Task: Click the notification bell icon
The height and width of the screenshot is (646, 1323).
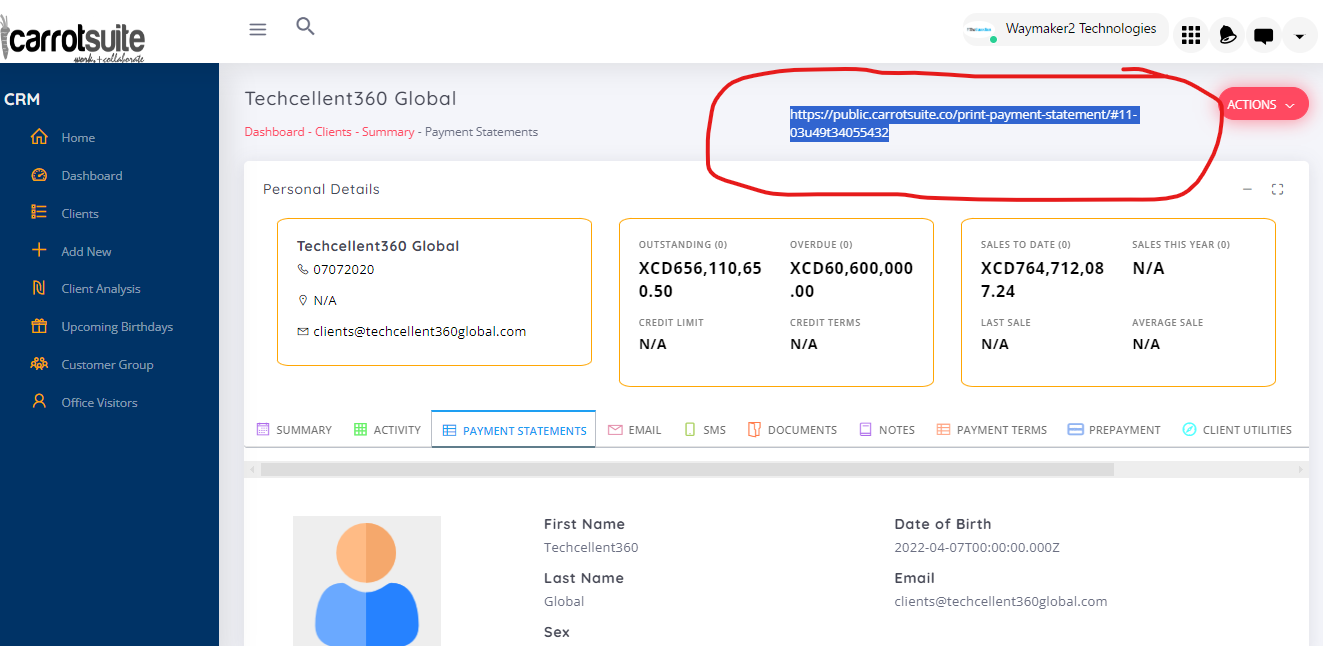Action: (x=1227, y=35)
